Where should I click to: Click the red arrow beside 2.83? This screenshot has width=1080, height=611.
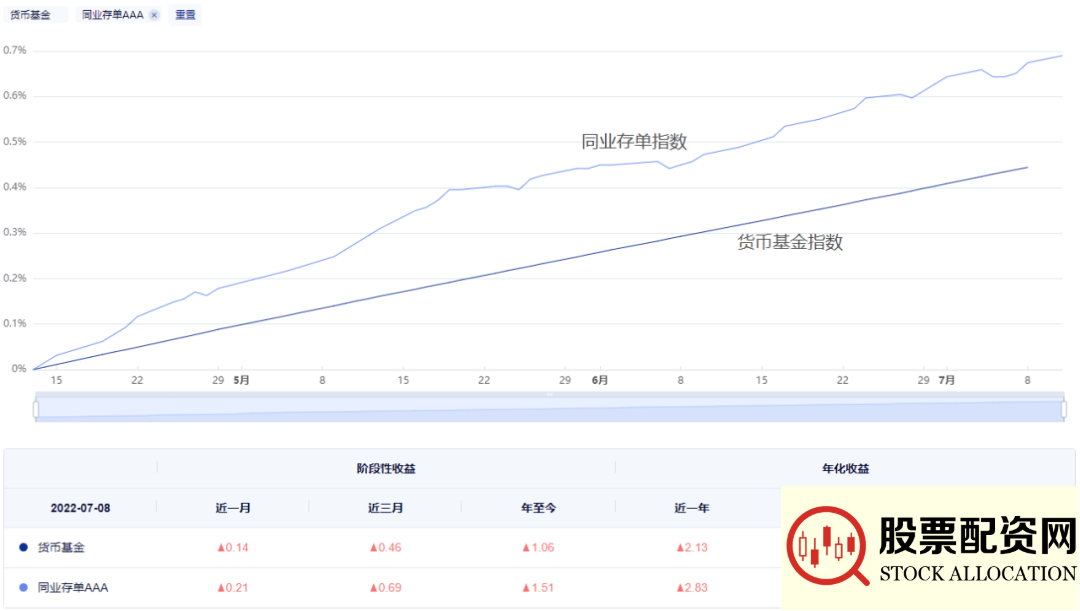(679, 588)
